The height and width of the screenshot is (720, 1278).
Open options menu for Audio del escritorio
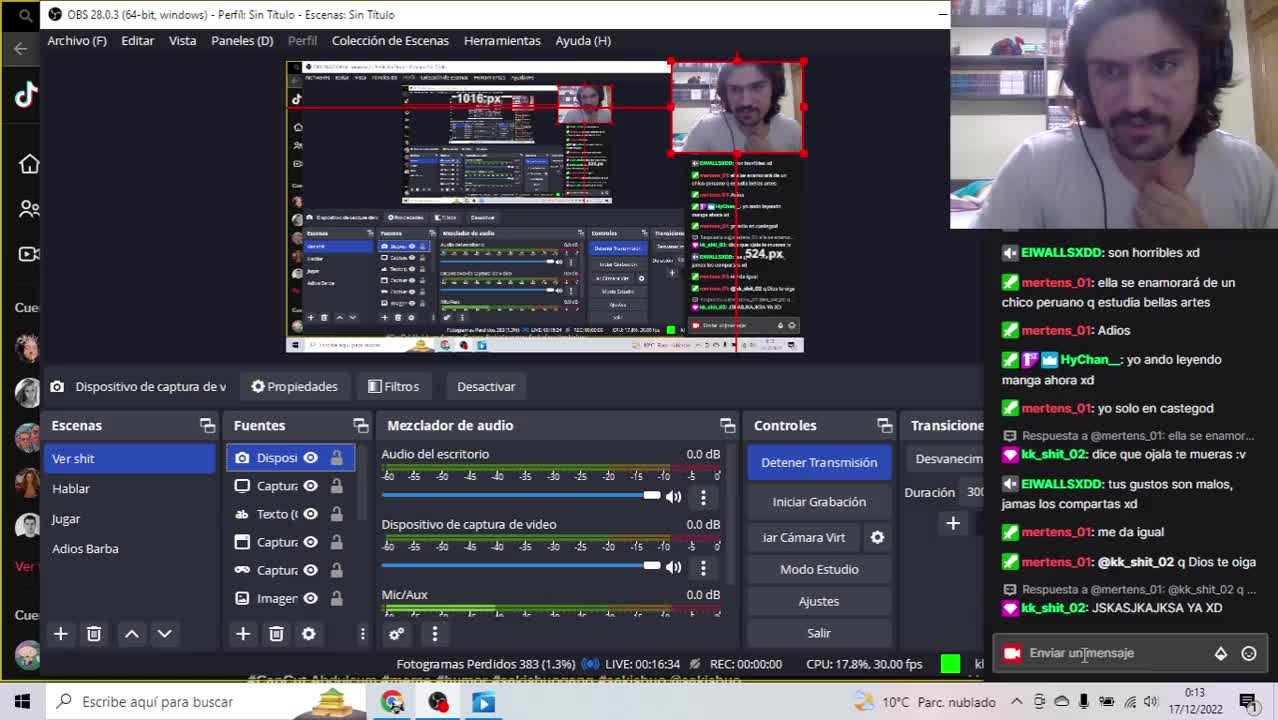click(x=703, y=497)
